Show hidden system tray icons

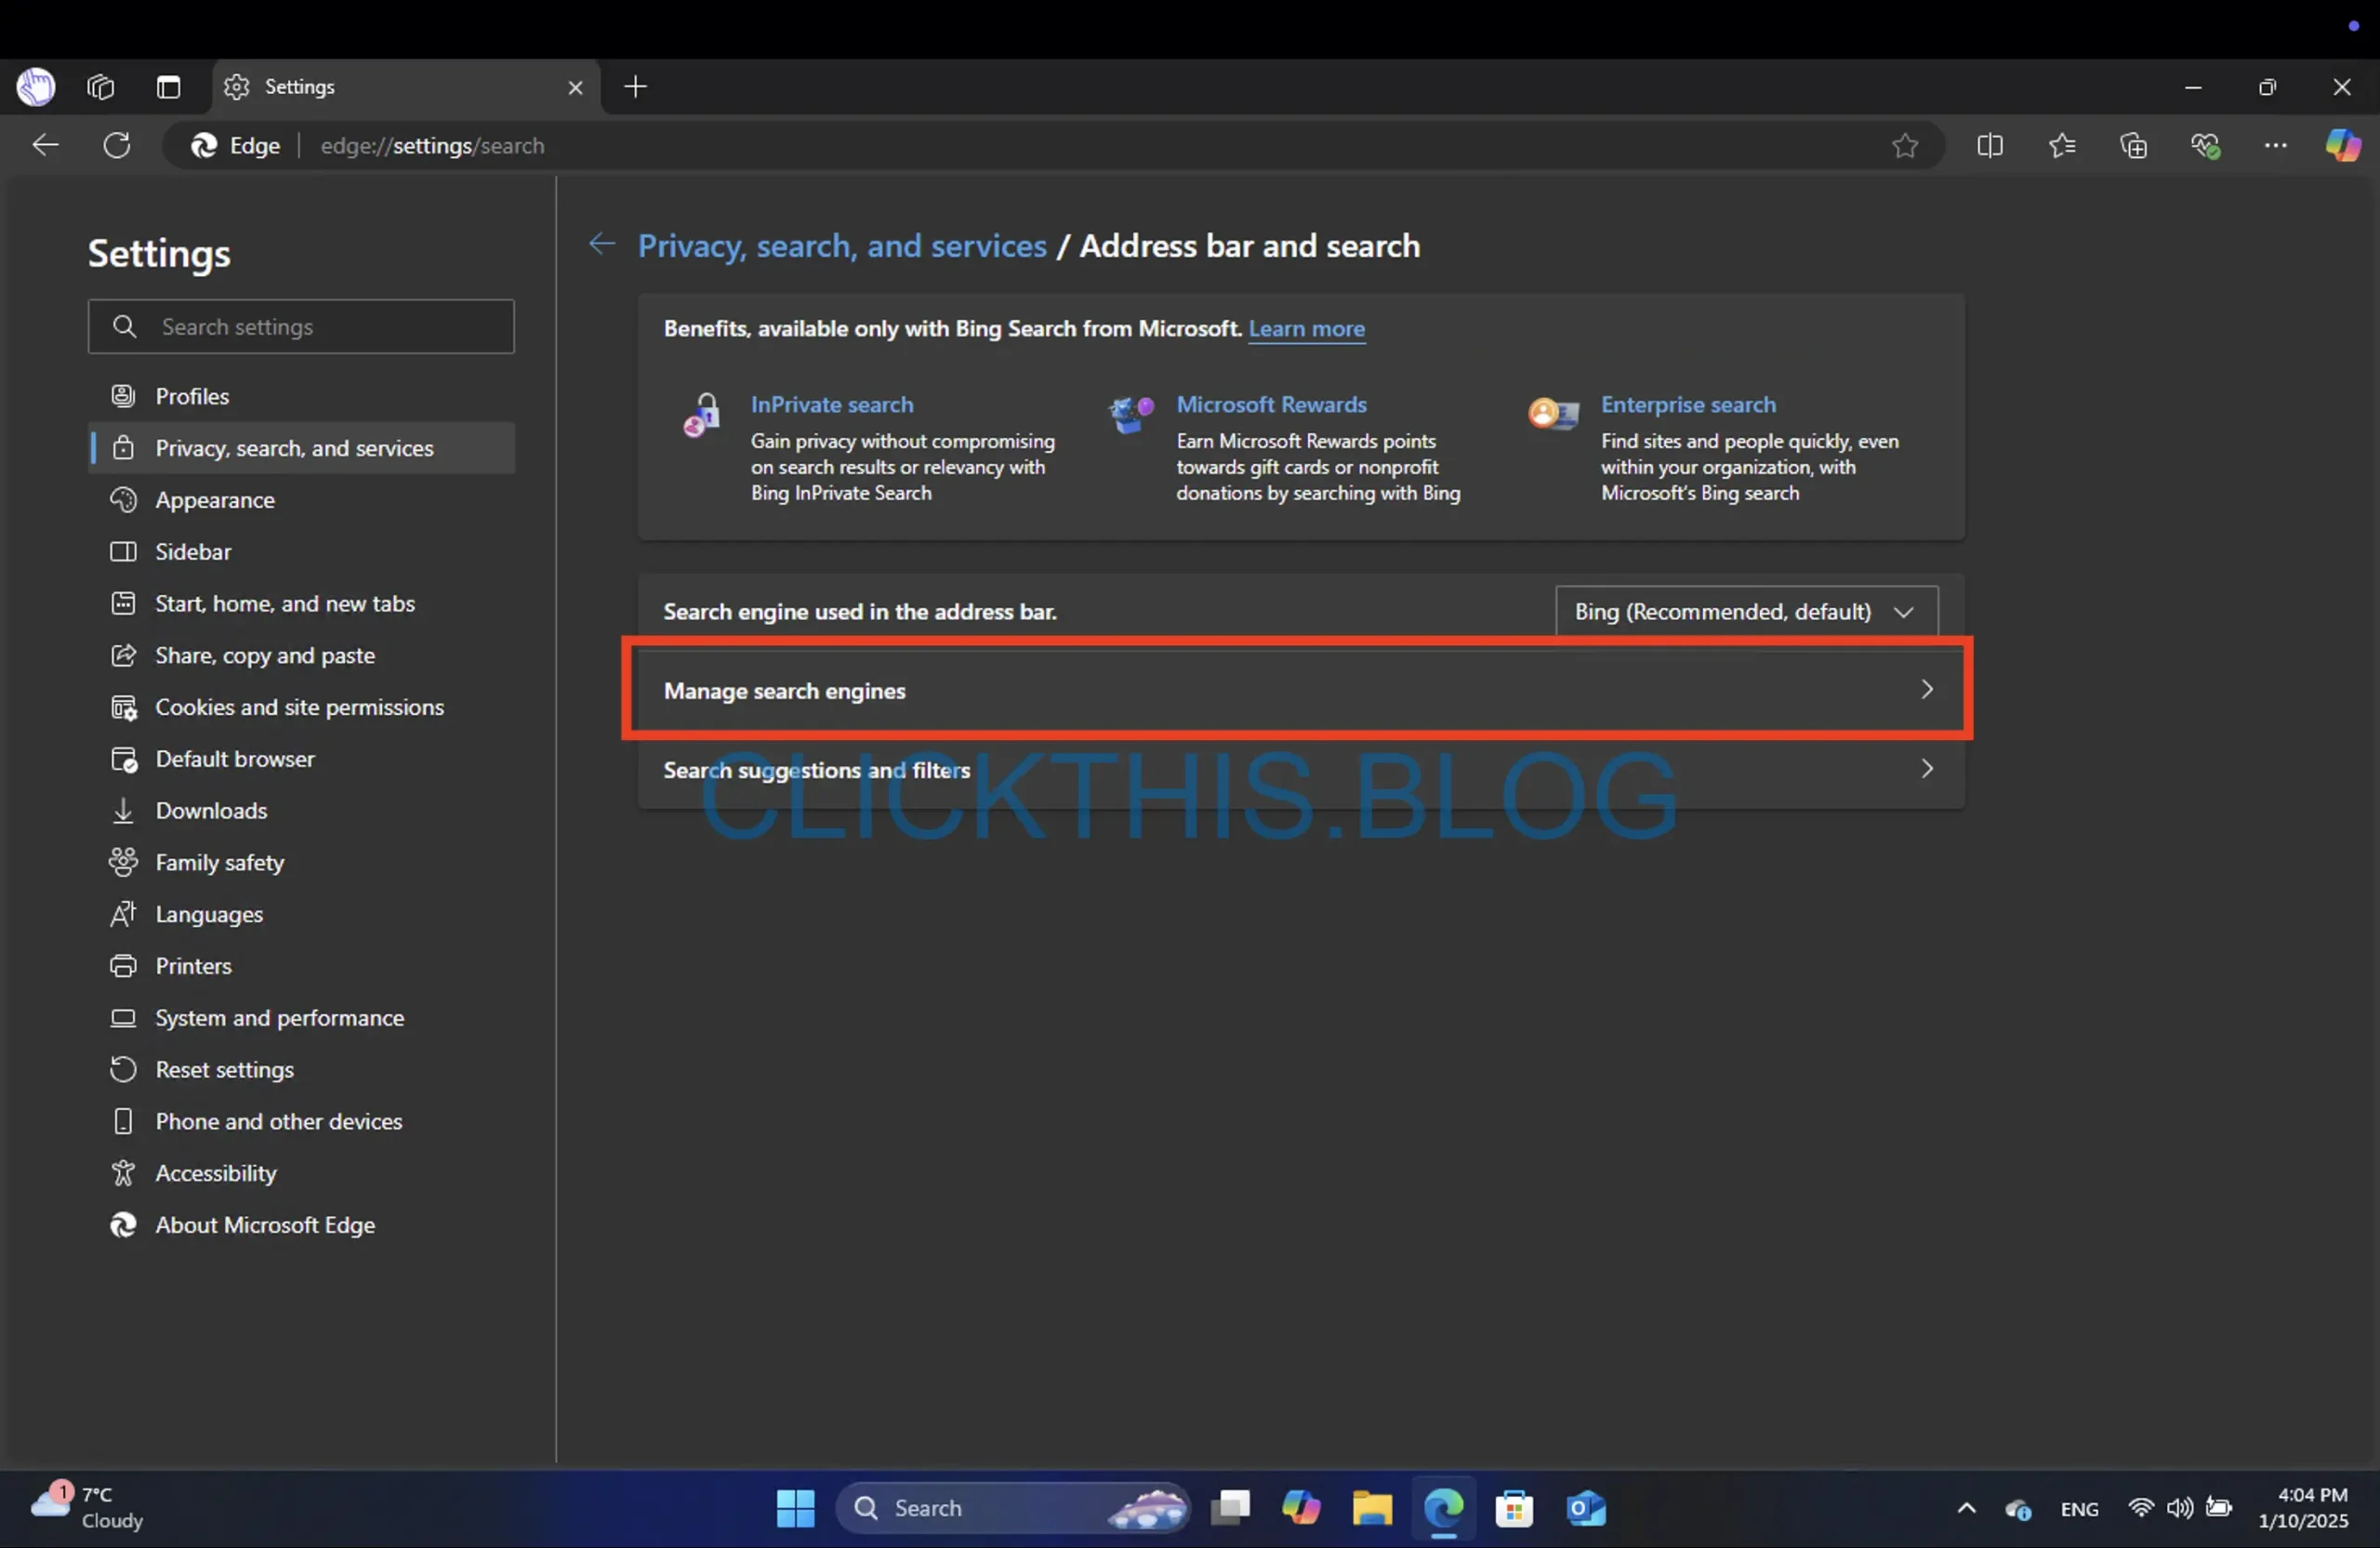click(1966, 1508)
